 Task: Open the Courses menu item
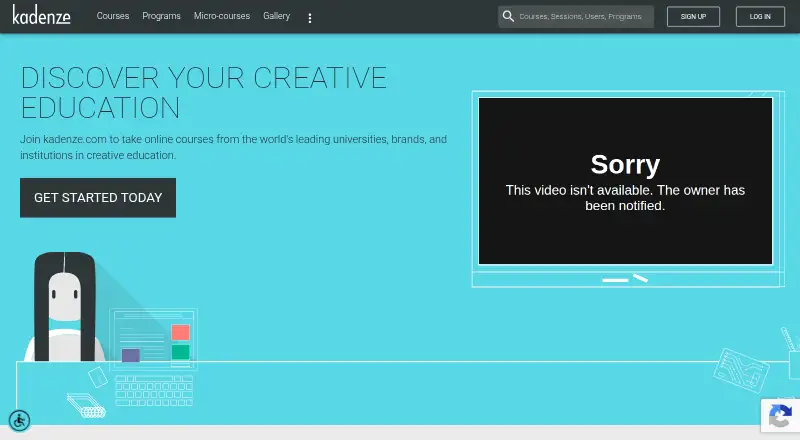click(x=113, y=16)
